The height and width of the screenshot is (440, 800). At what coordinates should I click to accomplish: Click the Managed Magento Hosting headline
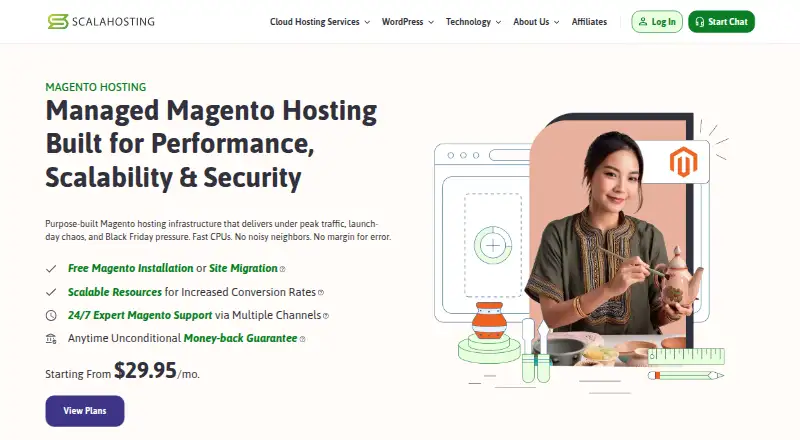point(211,143)
